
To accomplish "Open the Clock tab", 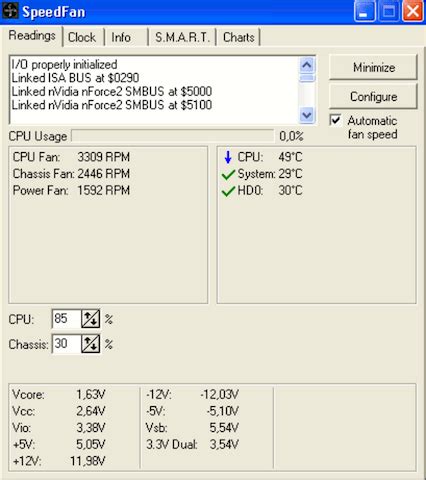I will tap(82, 37).
